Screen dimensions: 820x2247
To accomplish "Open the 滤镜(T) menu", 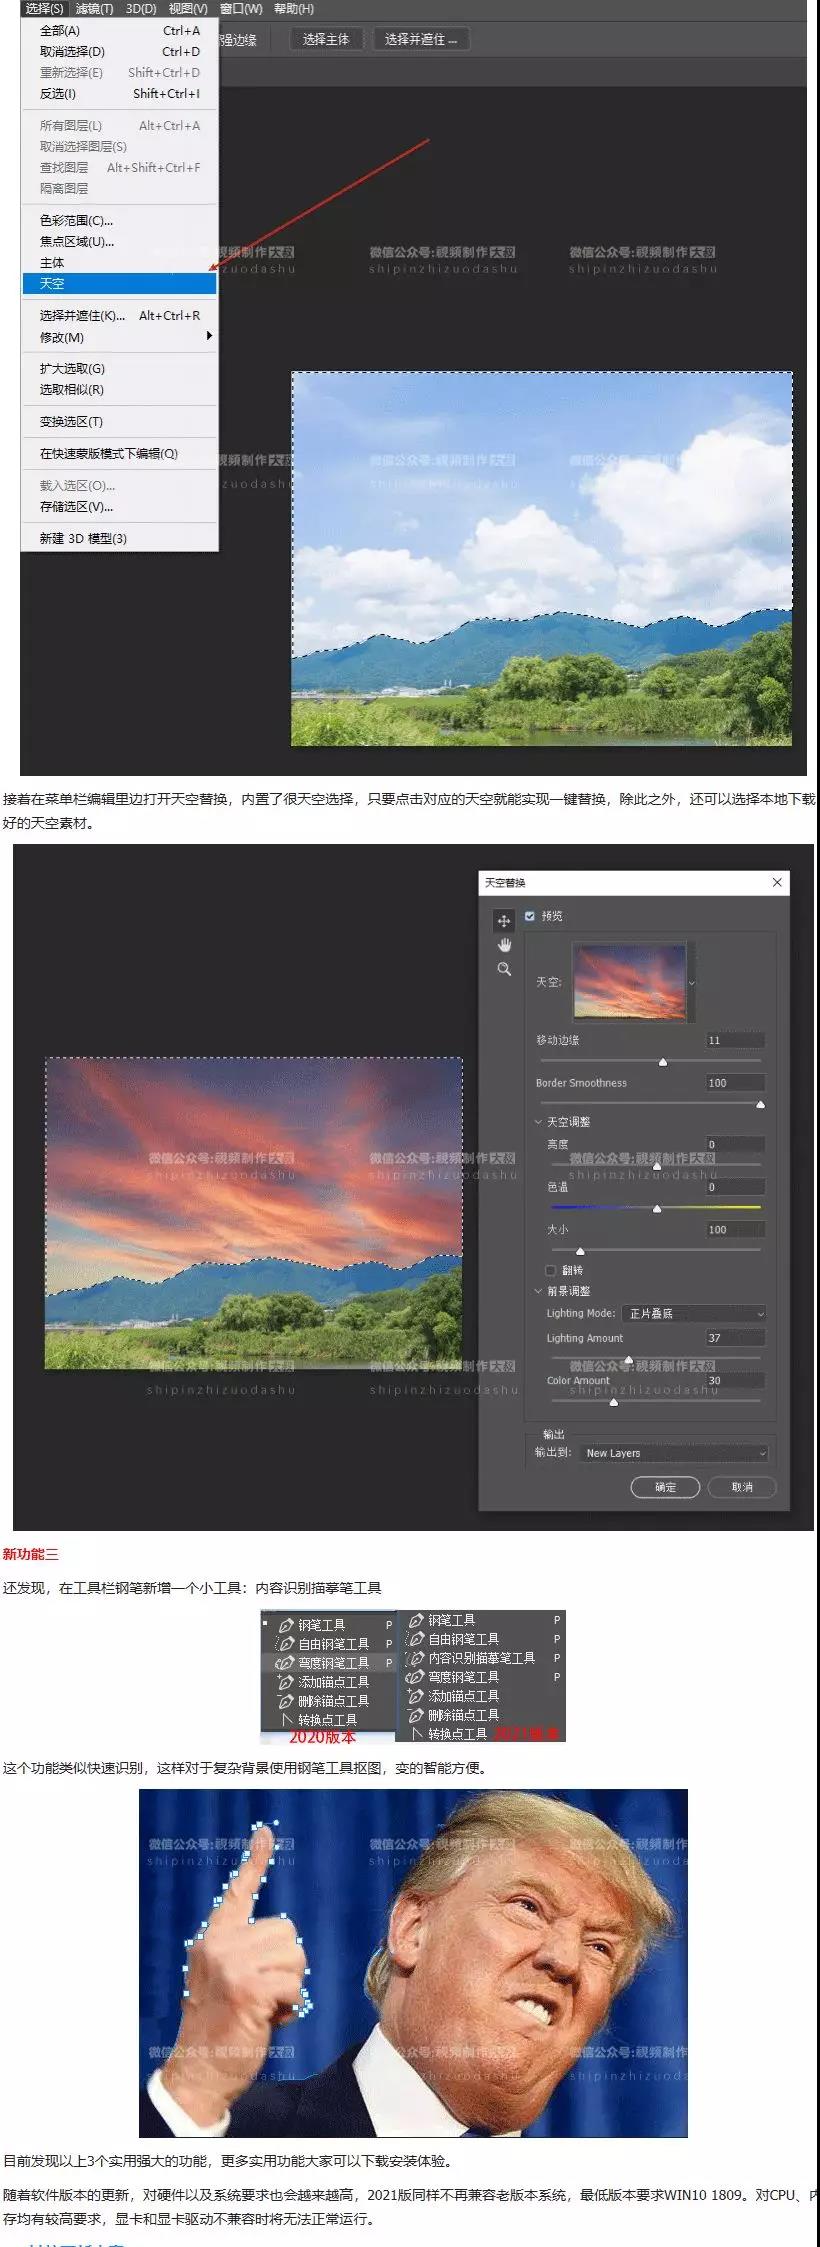I will (95, 9).
